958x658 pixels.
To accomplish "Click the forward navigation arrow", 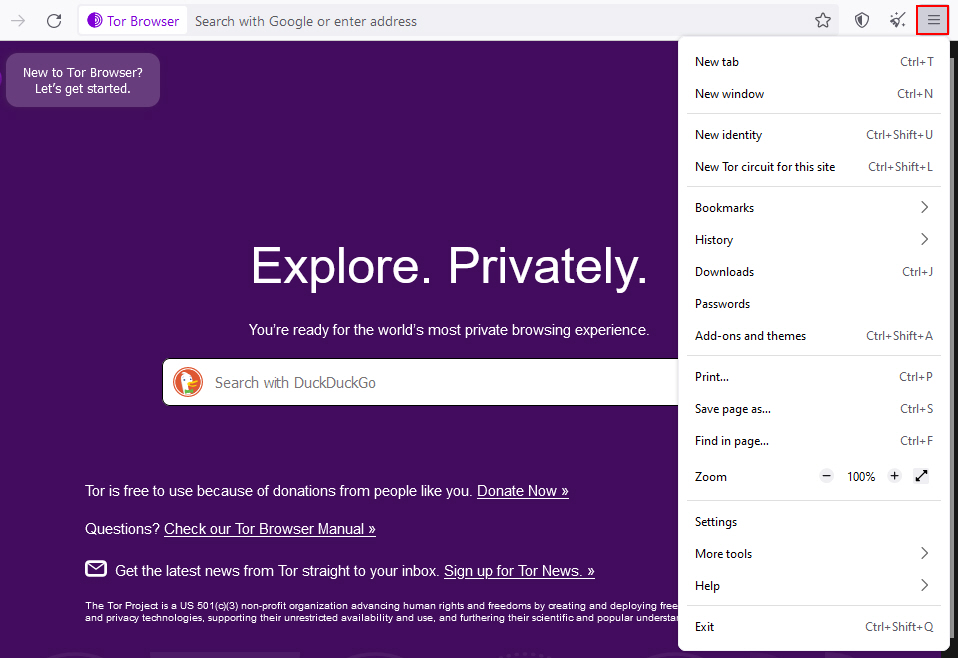I will pos(18,21).
